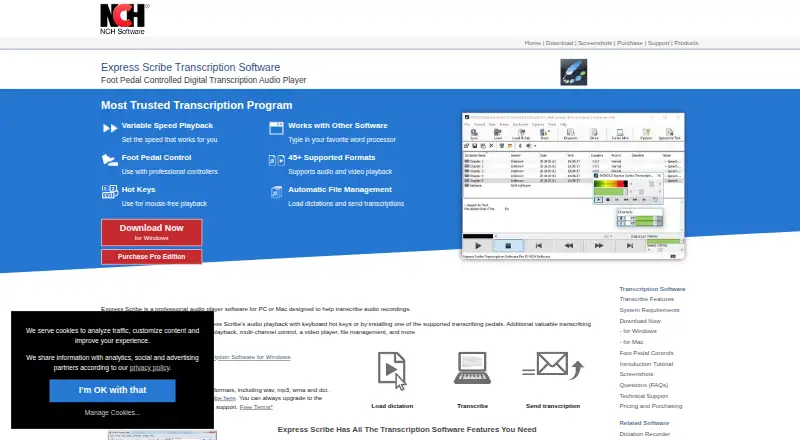Click the Purchase Pro Edition button
This screenshot has width=800, height=440.
152,257
